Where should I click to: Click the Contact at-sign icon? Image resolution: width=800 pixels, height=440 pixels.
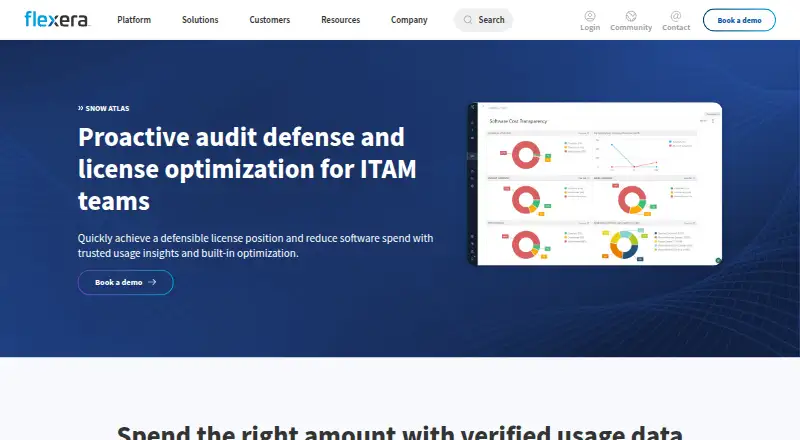676,16
